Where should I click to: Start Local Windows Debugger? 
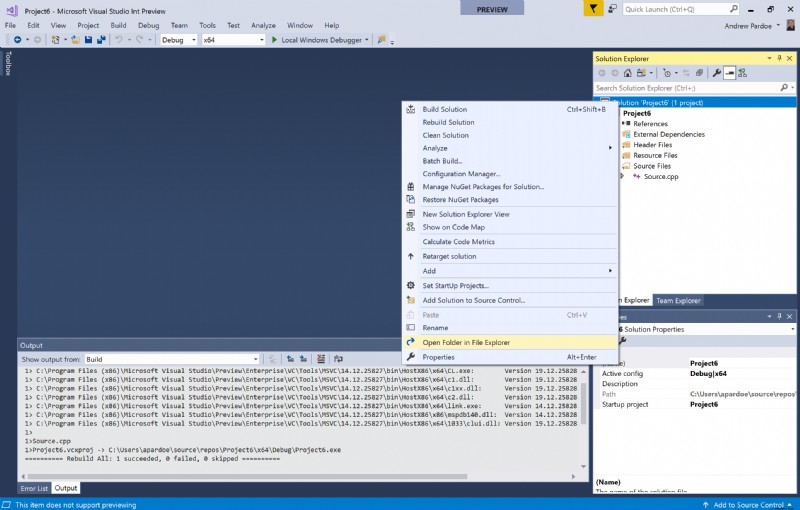(315, 40)
